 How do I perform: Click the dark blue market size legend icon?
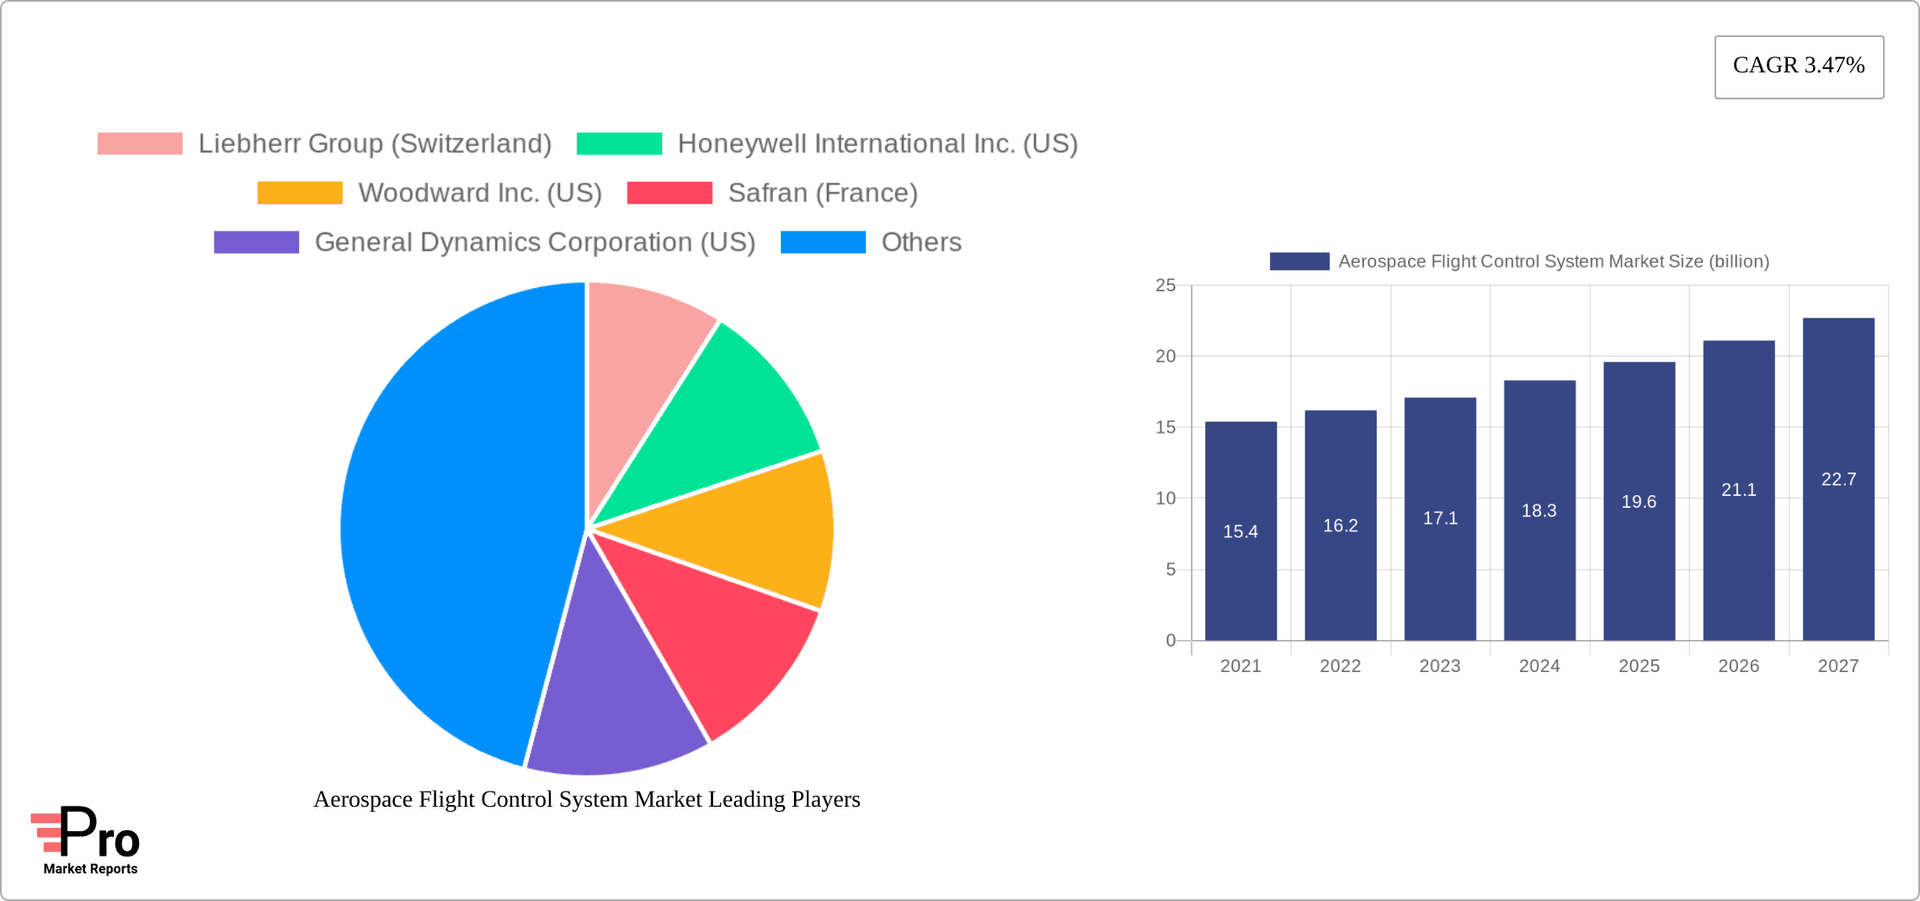pos(1299,261)
